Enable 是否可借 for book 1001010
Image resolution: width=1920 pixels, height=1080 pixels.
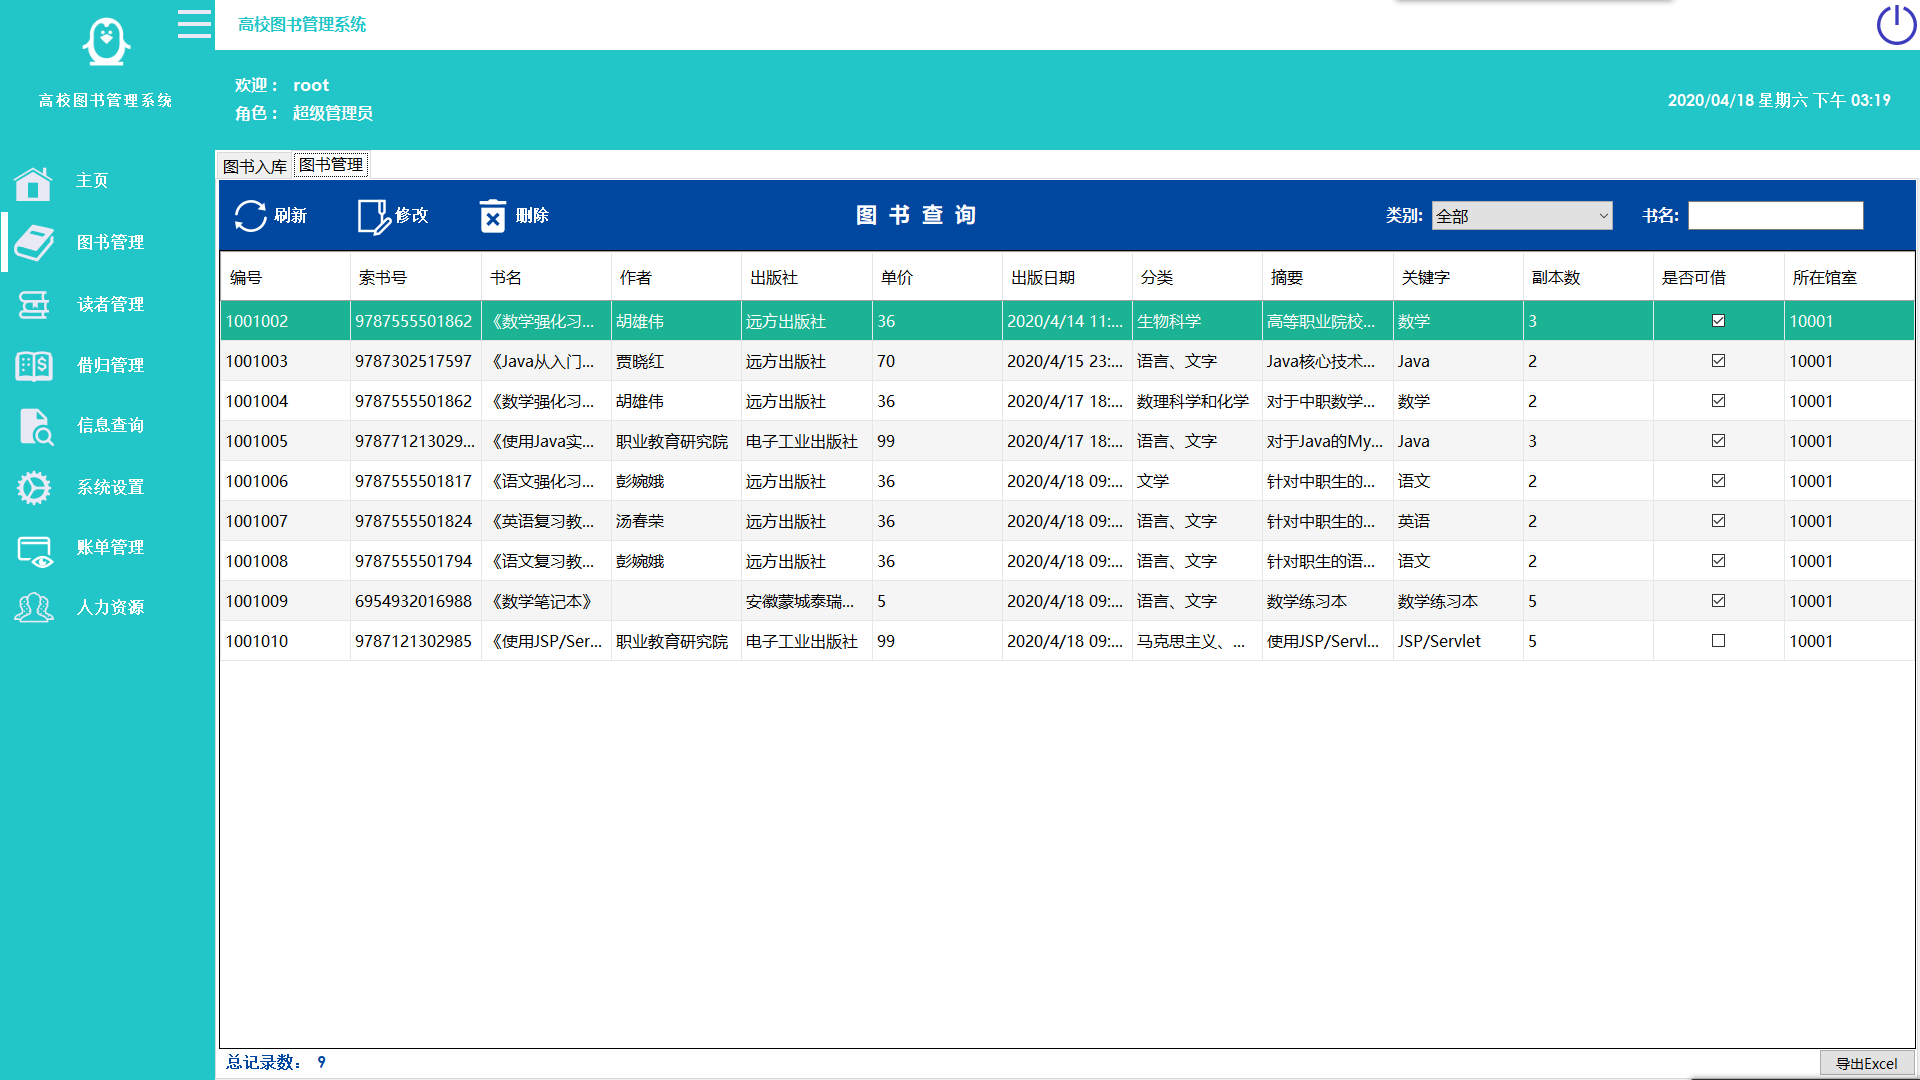(1719, 641)
